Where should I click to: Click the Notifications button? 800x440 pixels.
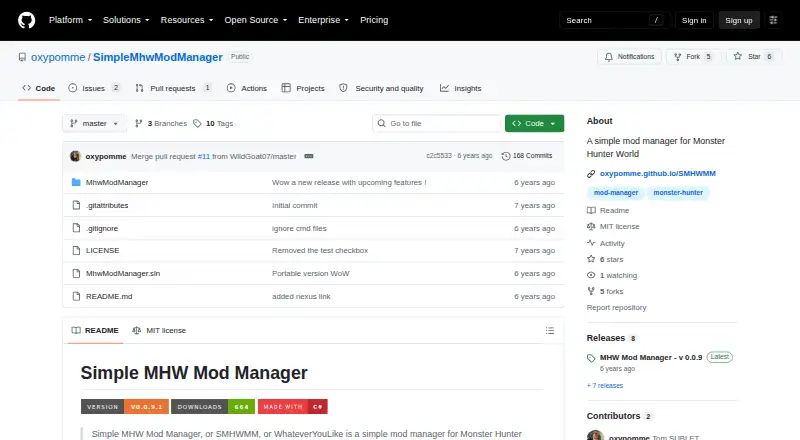pyautogui.click(x=630, y=57)
